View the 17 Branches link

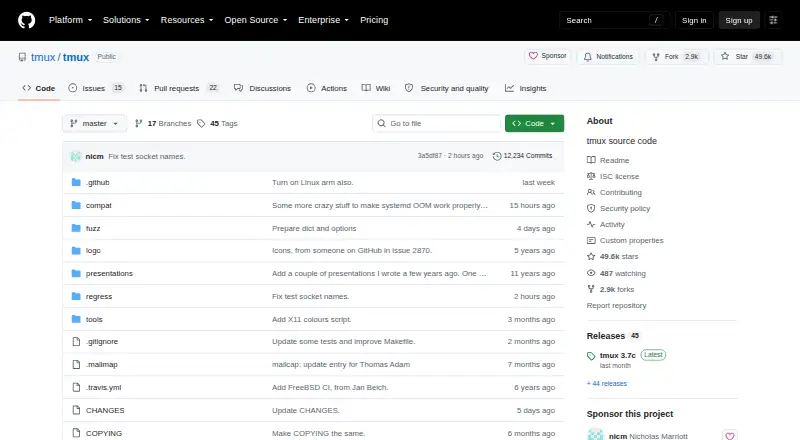click(163, 124)
